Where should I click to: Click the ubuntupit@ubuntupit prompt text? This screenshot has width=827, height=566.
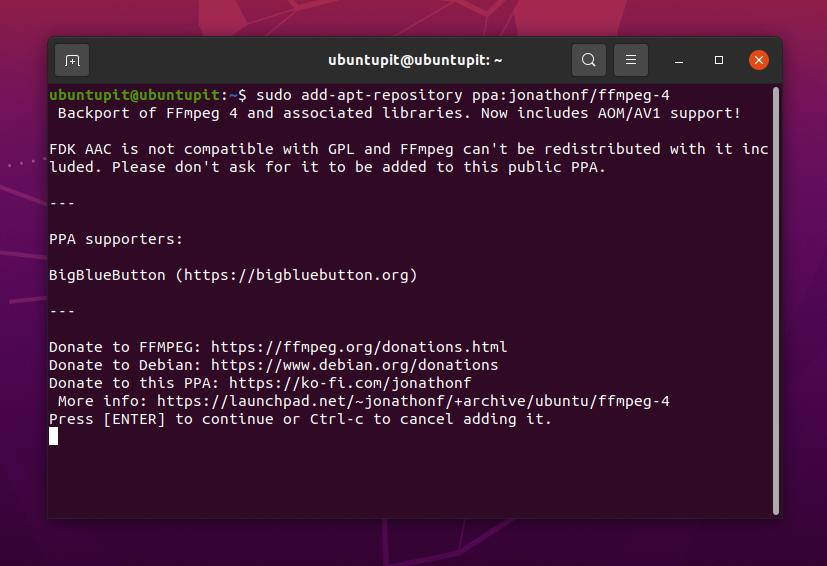134,95
